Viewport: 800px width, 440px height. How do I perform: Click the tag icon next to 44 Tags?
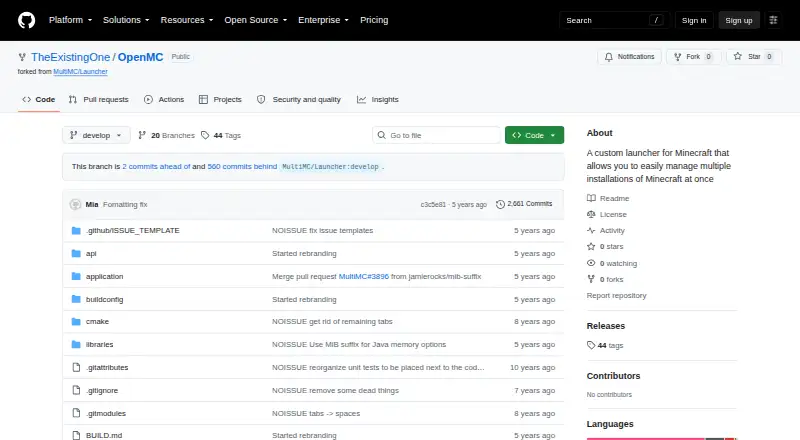pos(205,135)
